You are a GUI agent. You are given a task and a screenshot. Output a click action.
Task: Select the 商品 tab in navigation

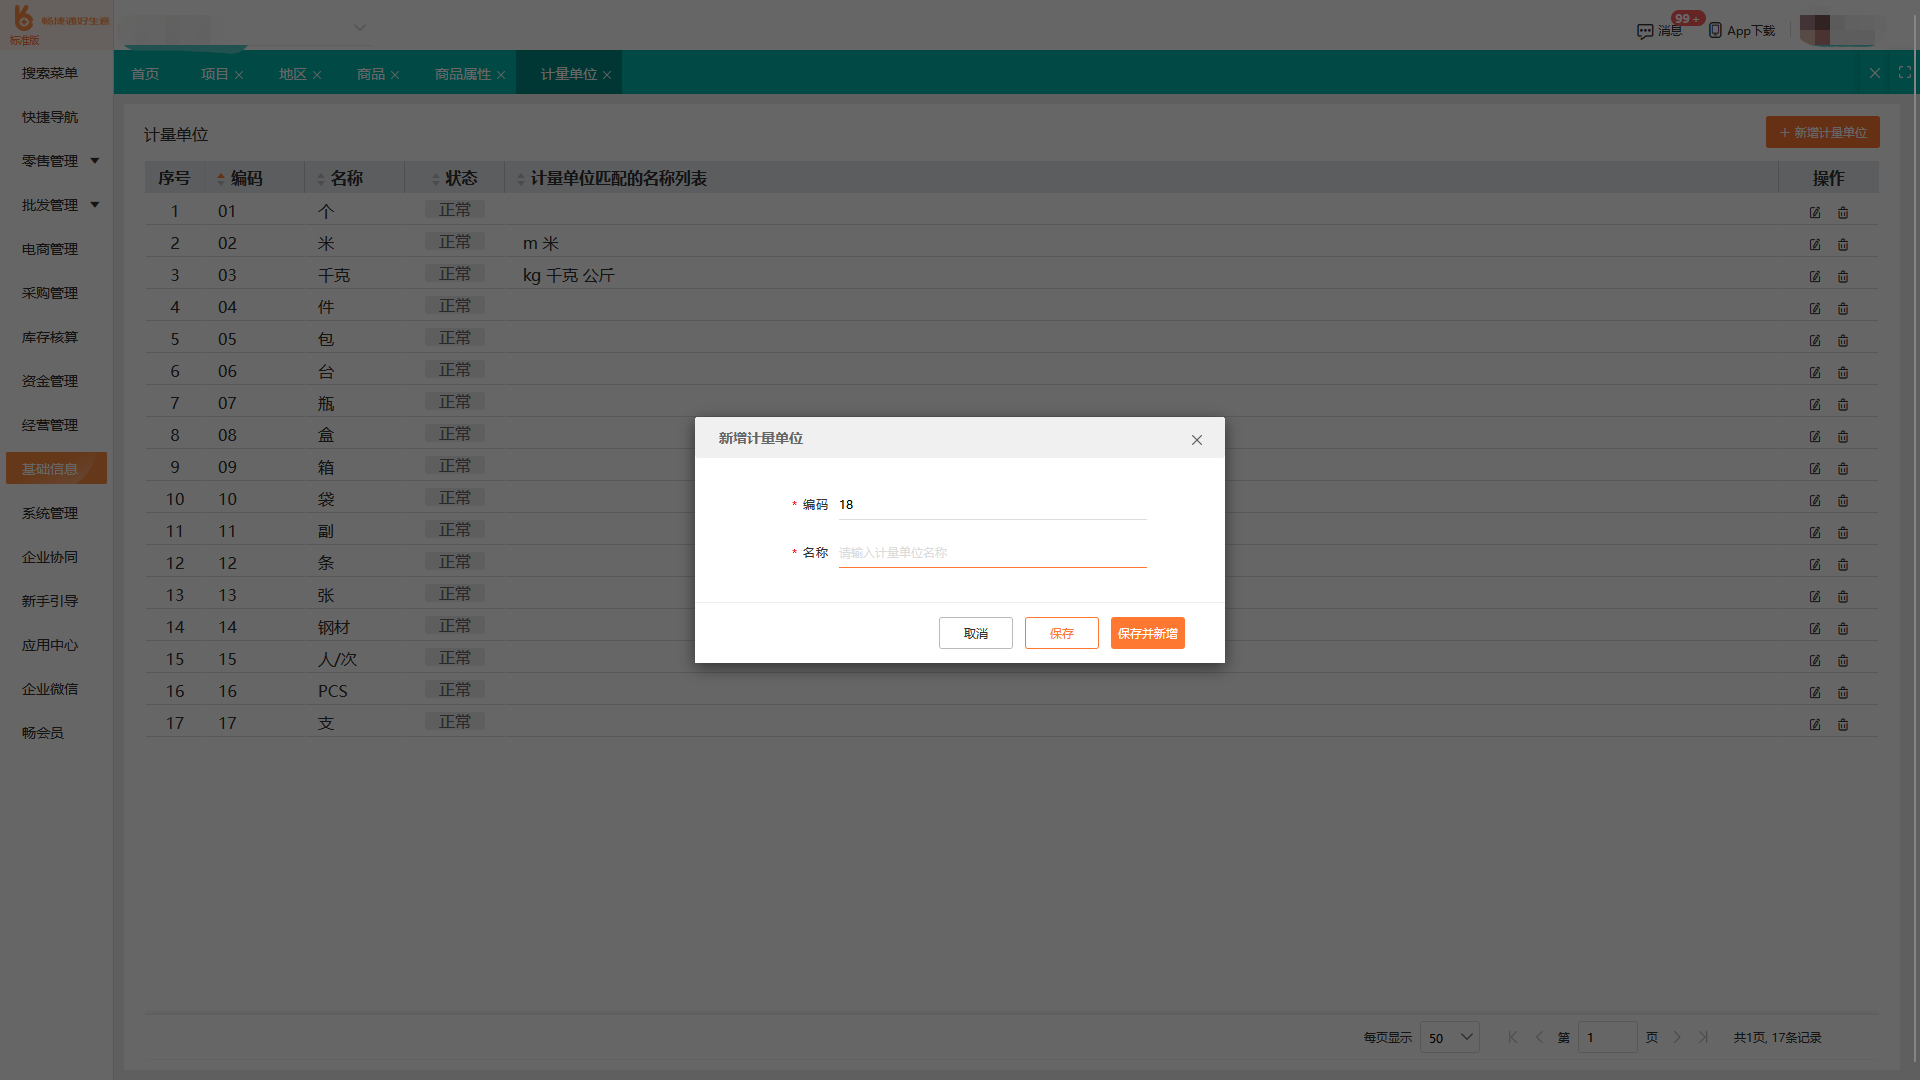(x=375, y=74)
